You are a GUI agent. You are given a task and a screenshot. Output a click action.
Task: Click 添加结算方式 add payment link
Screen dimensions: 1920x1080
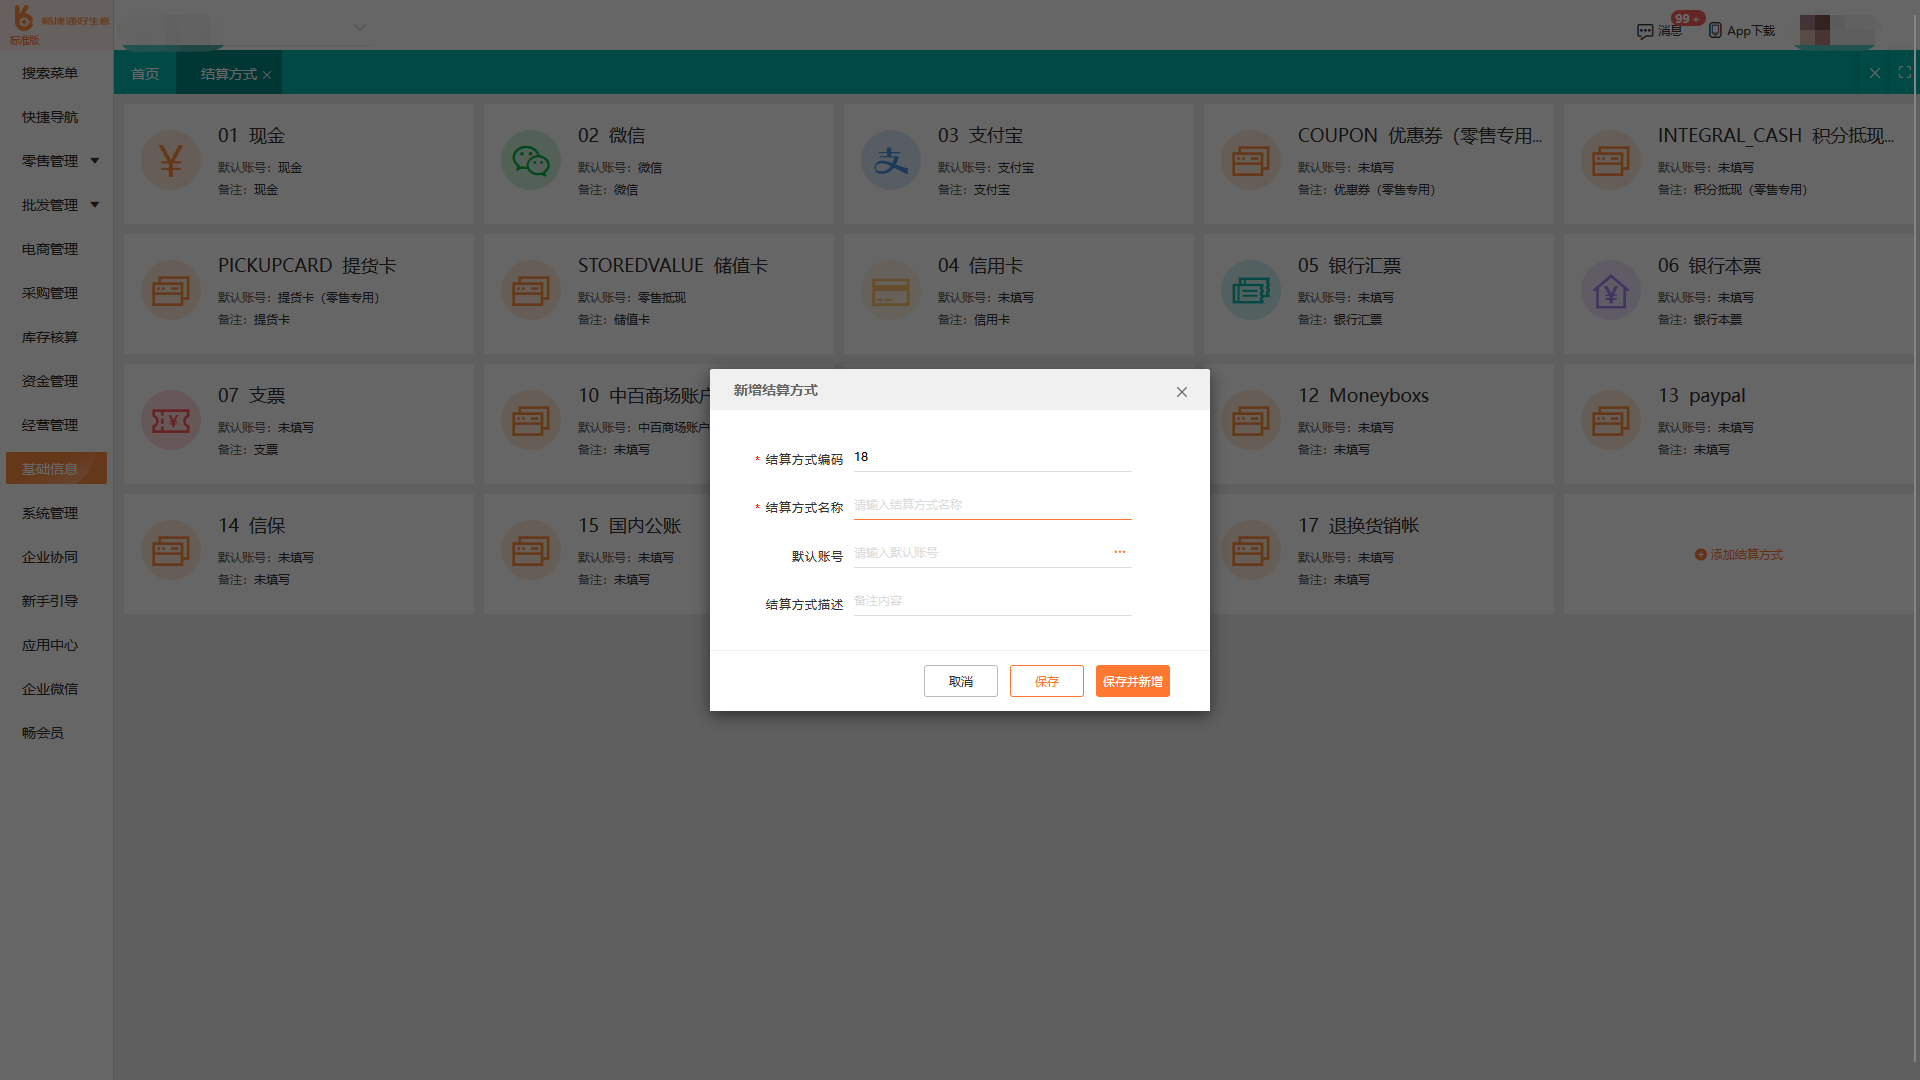coord(1738,553)
